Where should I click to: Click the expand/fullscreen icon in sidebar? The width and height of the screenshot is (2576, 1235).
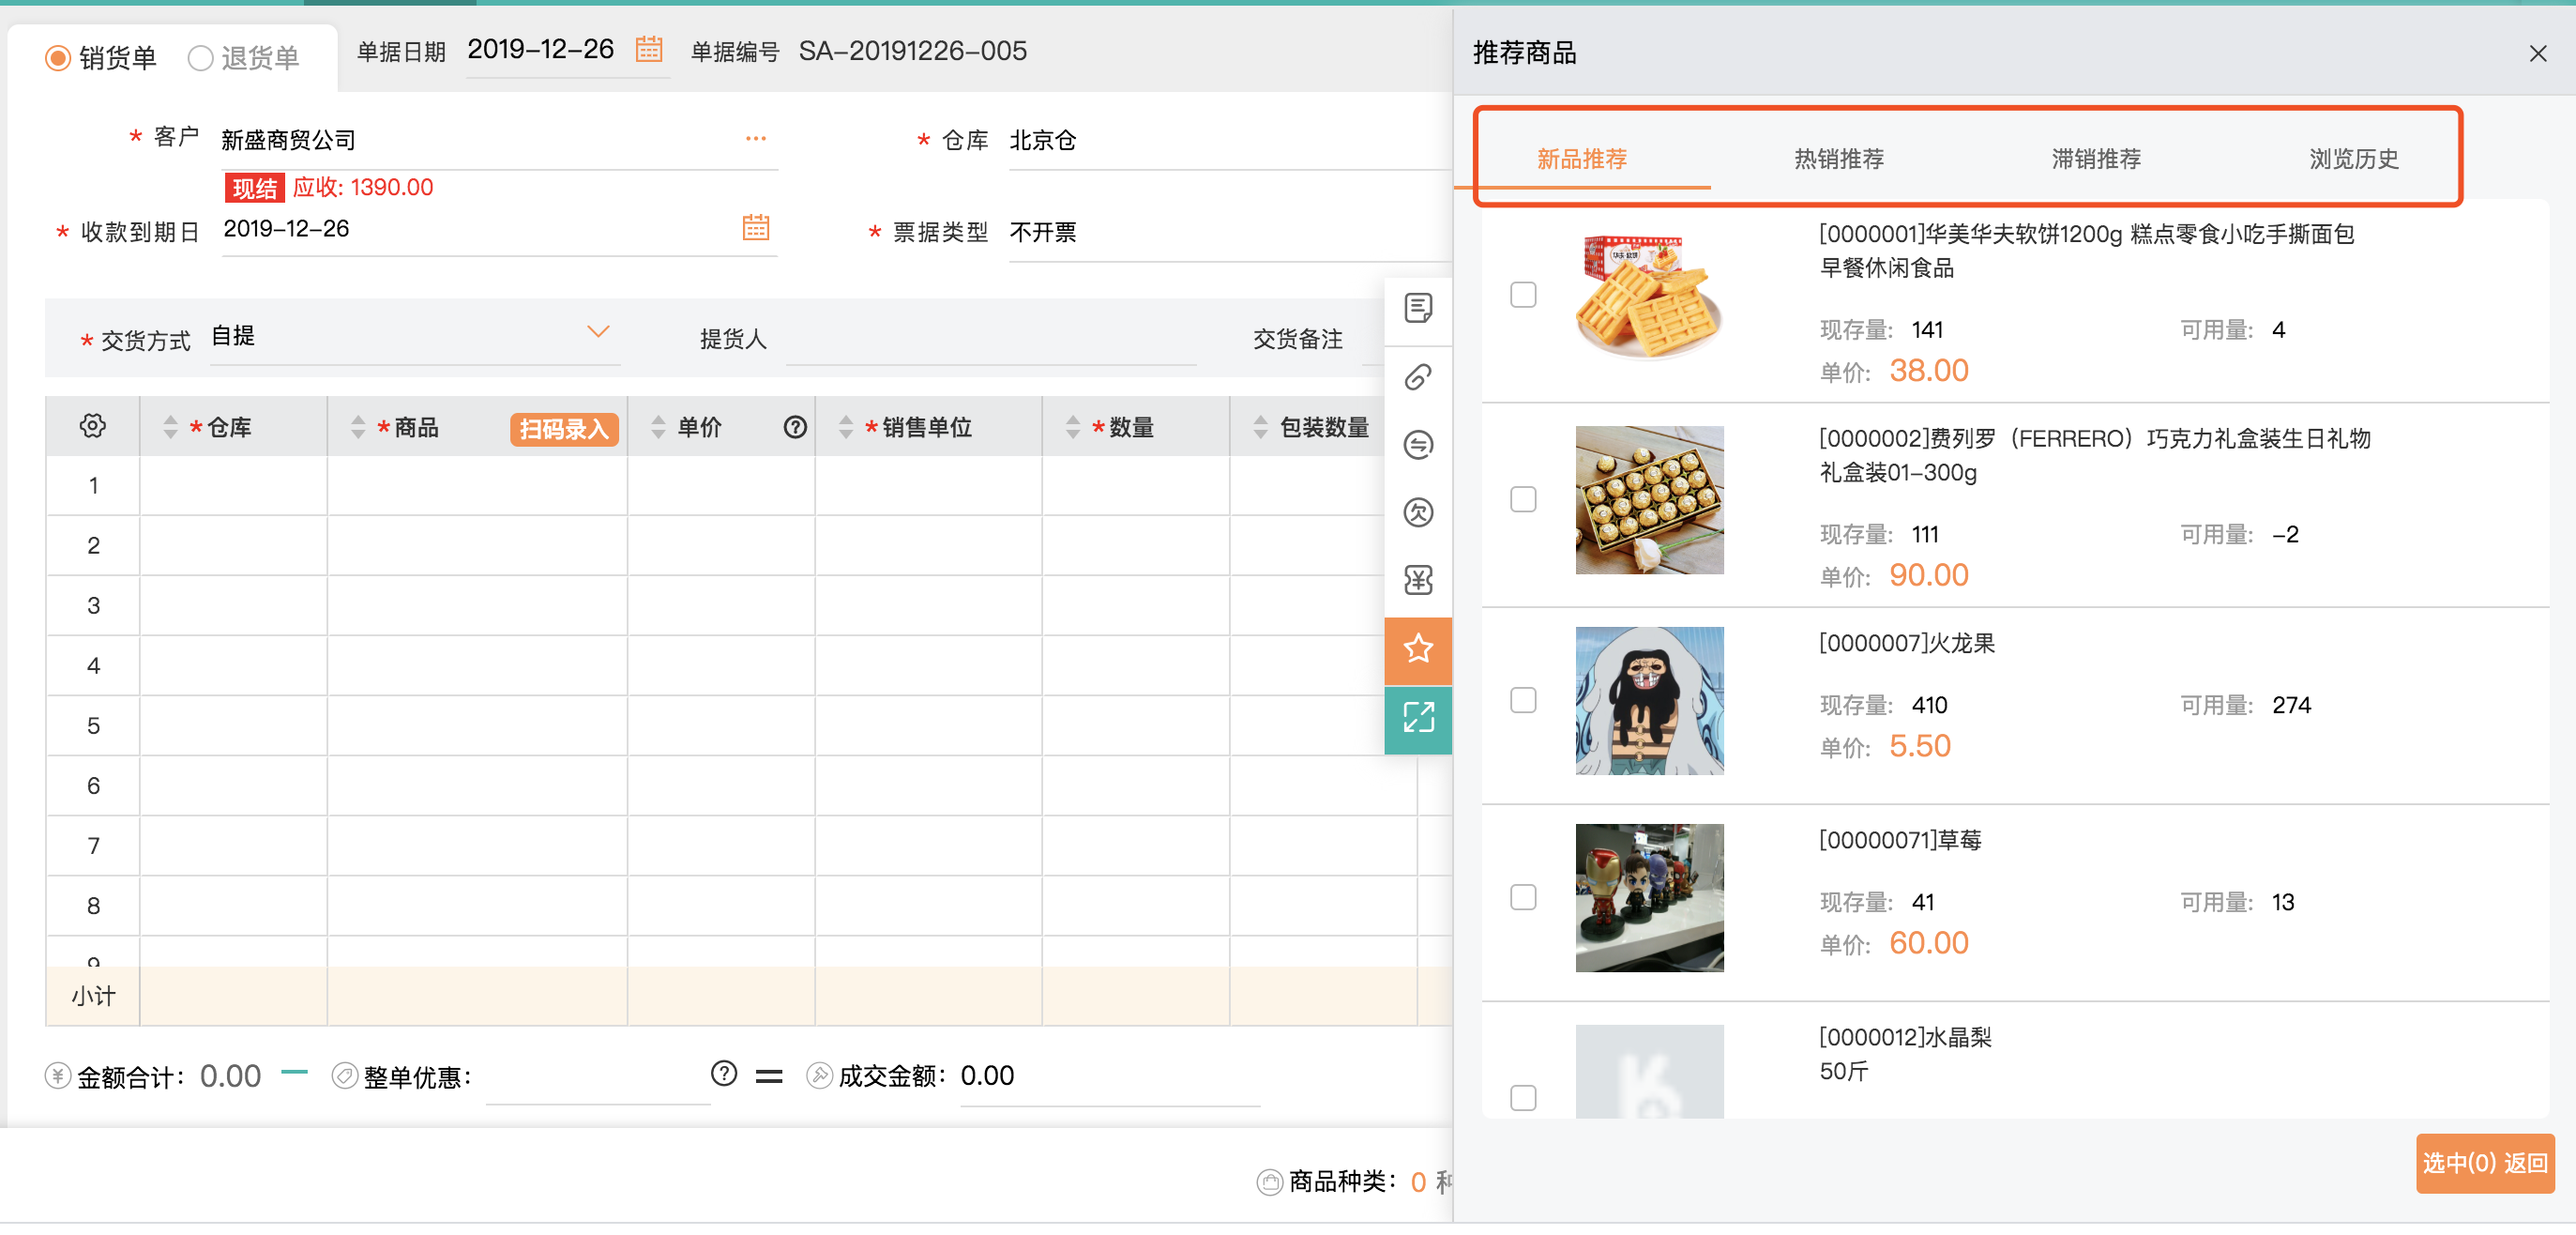[1417, 719]
